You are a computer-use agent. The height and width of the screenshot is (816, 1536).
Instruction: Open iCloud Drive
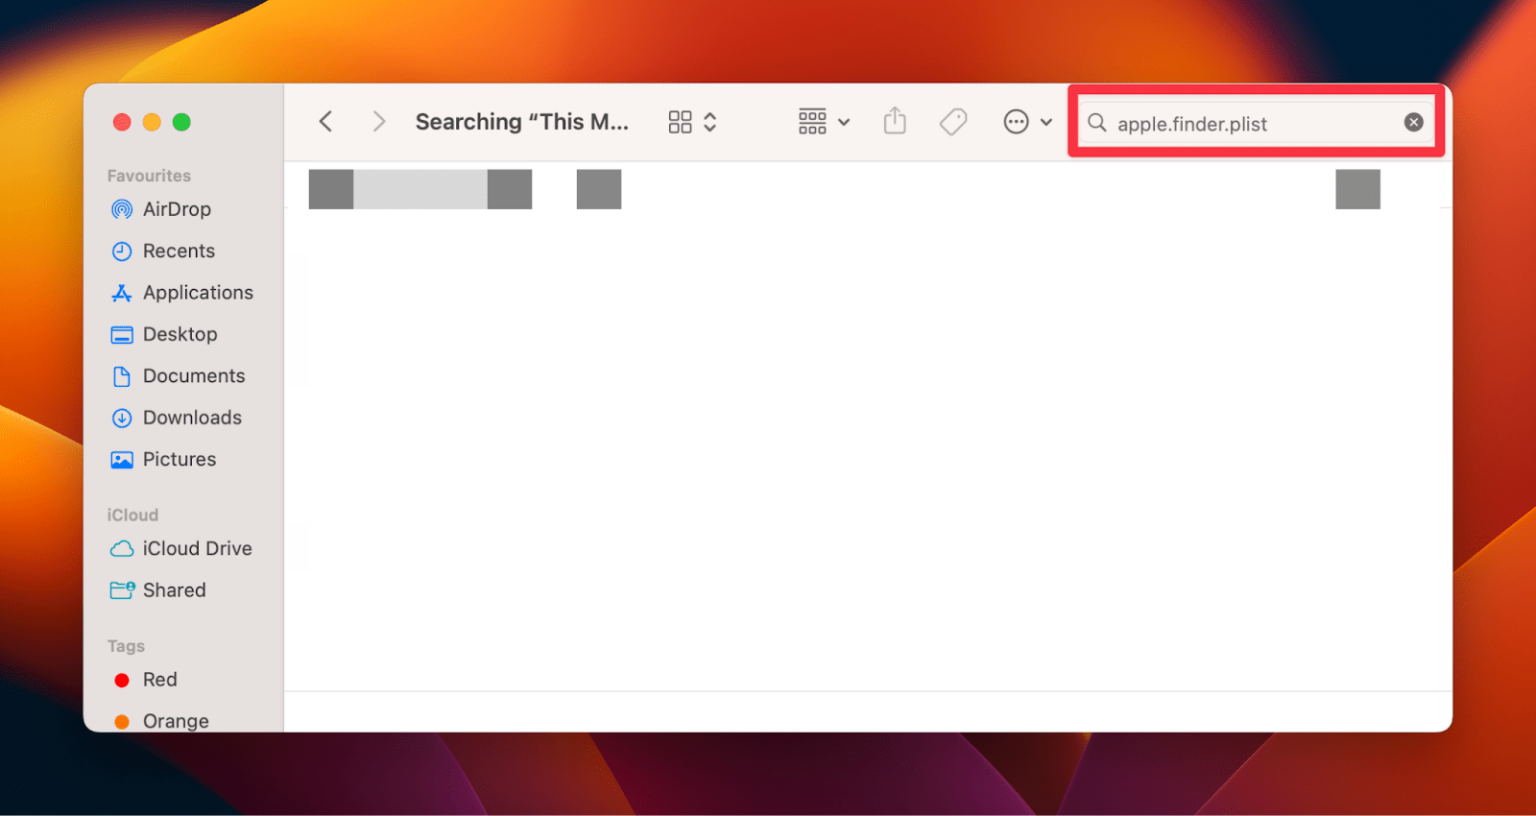click(196, 548)
